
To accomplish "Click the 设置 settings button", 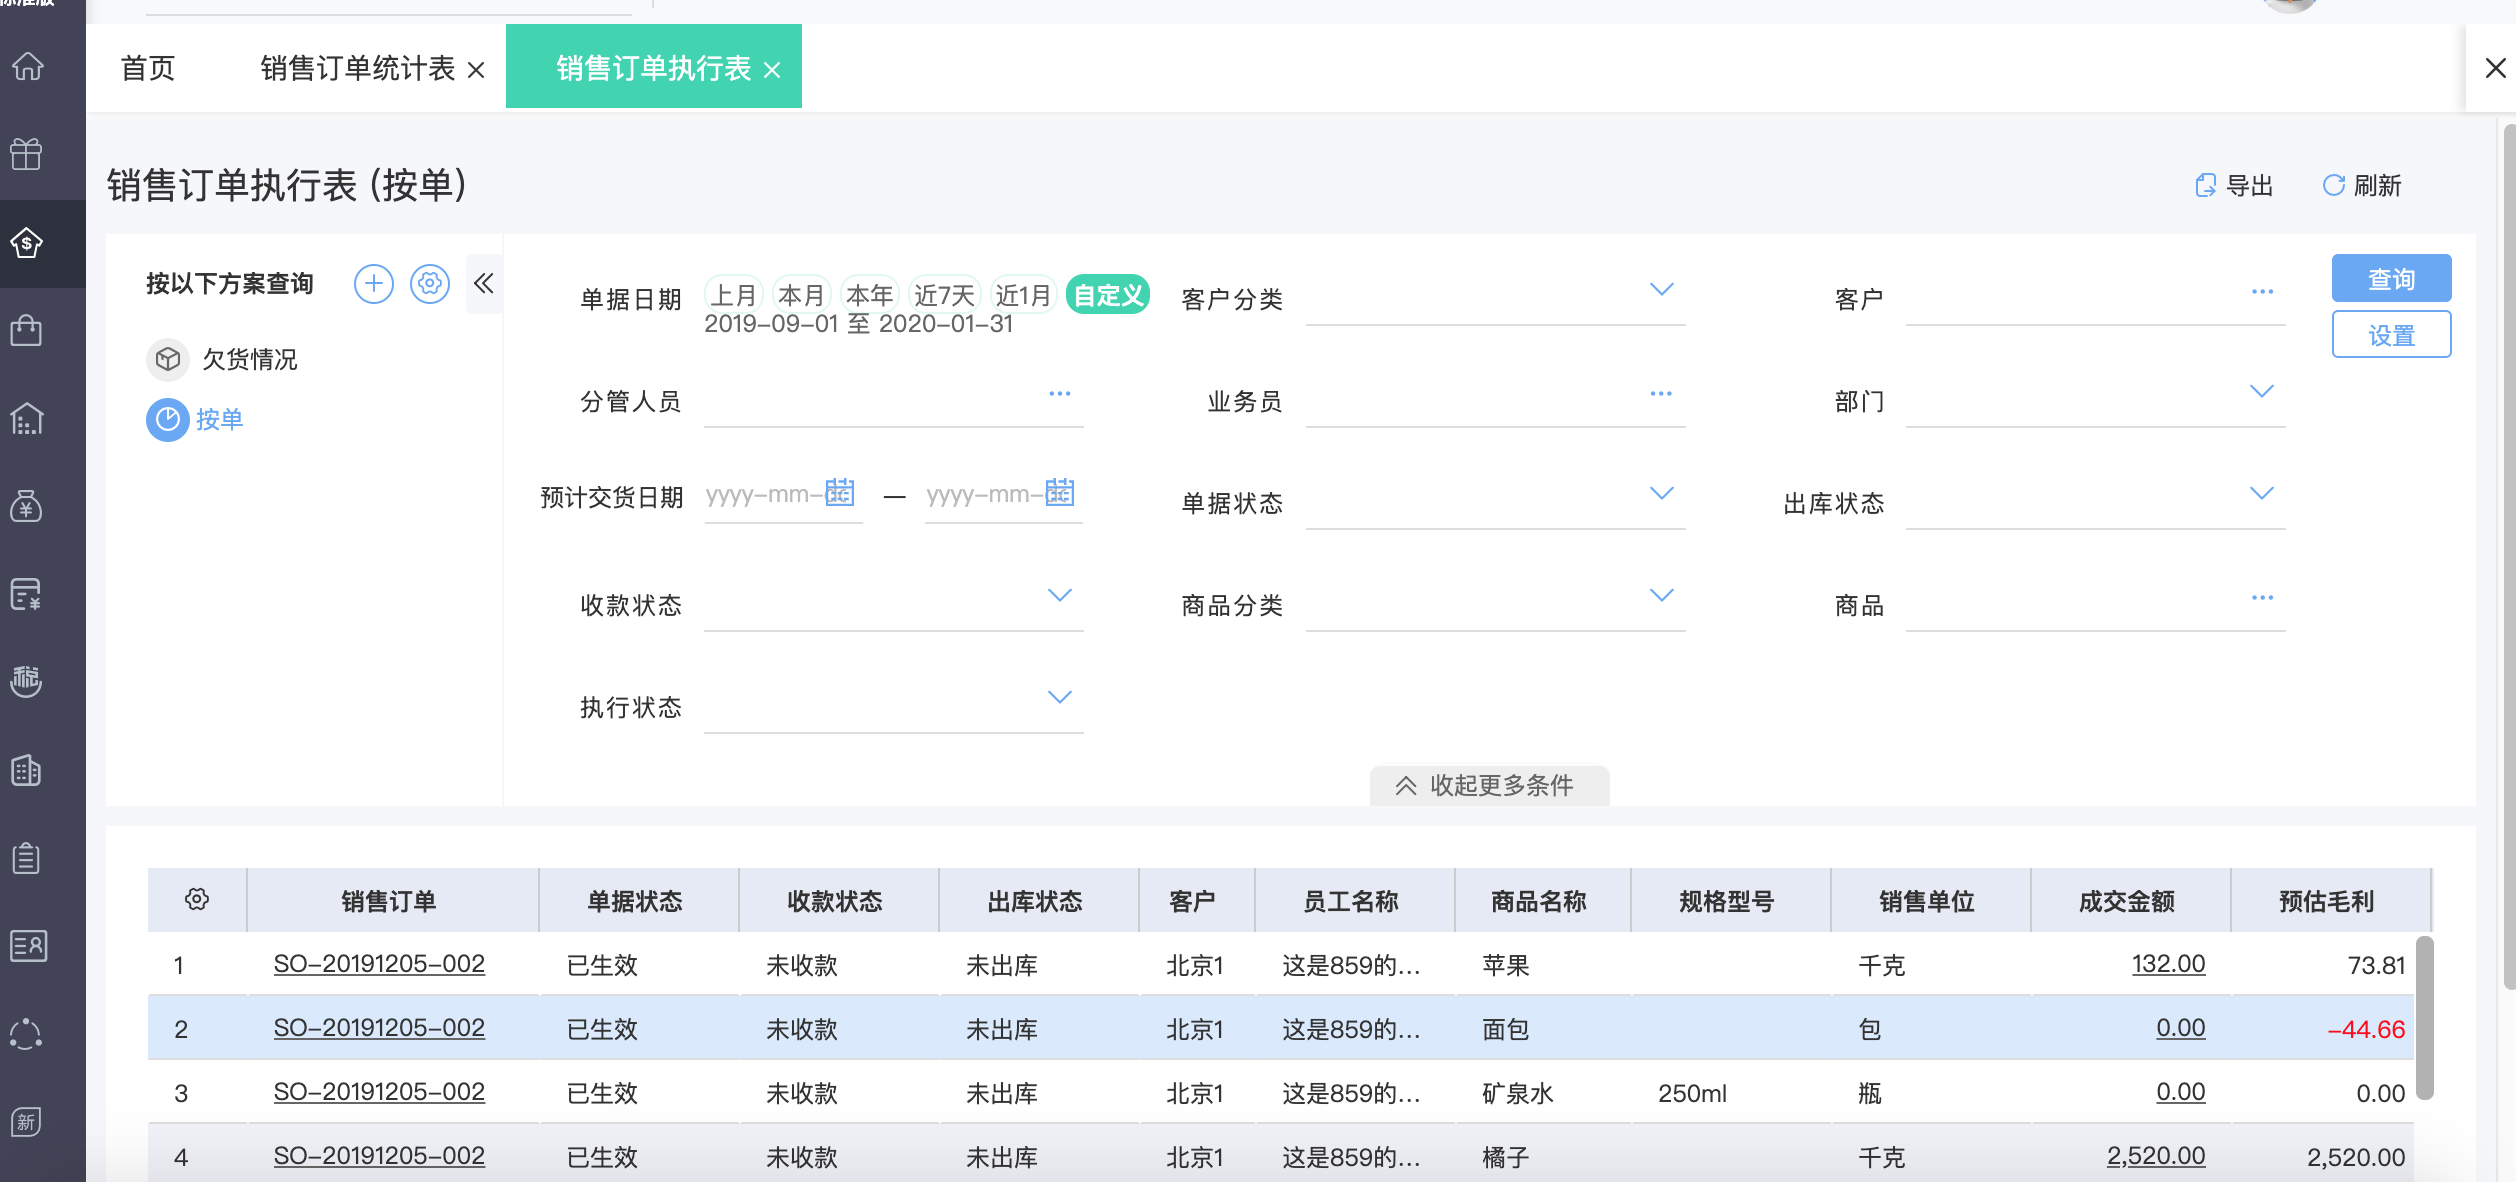I will (2392, 334).
